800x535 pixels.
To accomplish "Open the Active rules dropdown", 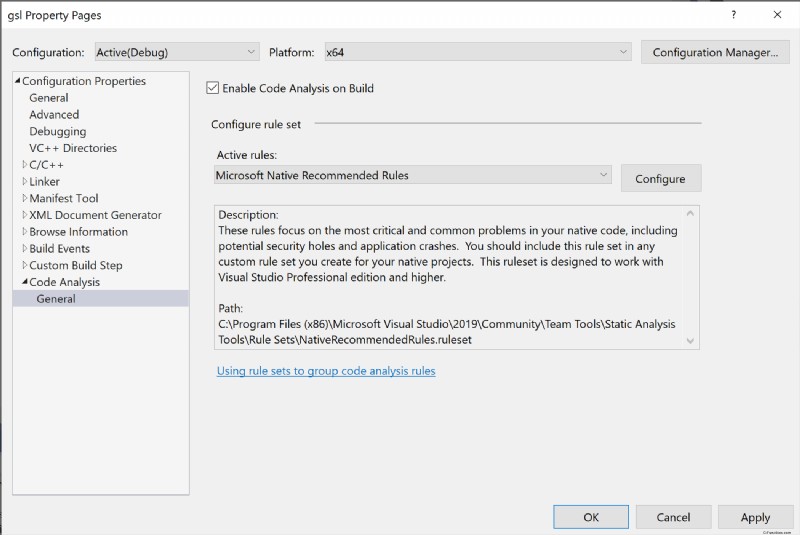I will (412, 175).
